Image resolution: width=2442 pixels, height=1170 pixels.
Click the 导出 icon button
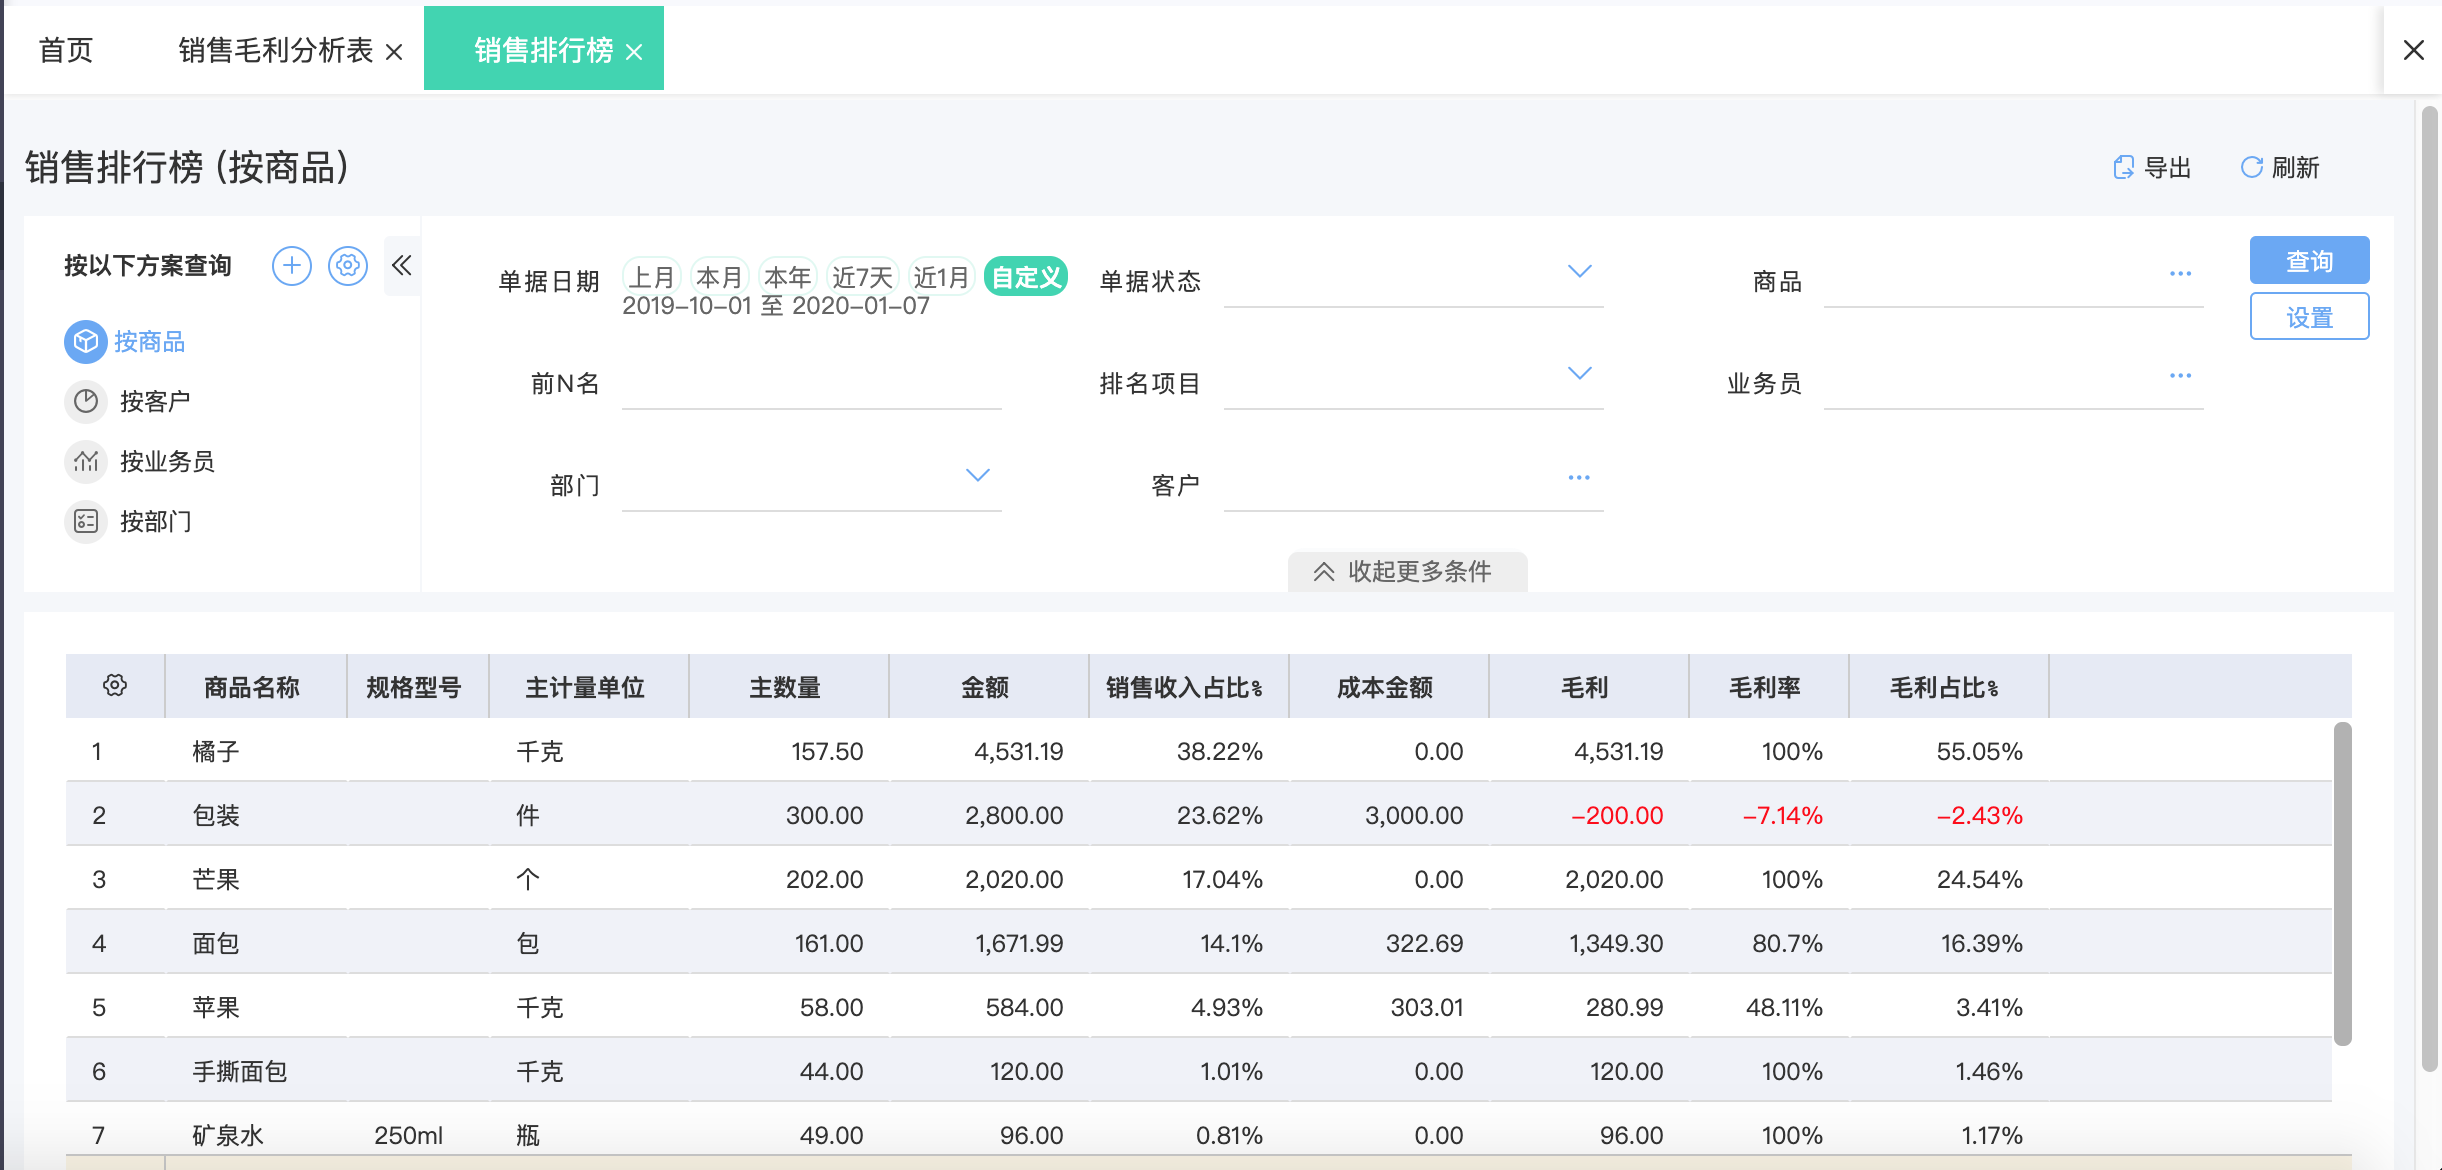click(x=2123, y=168)
